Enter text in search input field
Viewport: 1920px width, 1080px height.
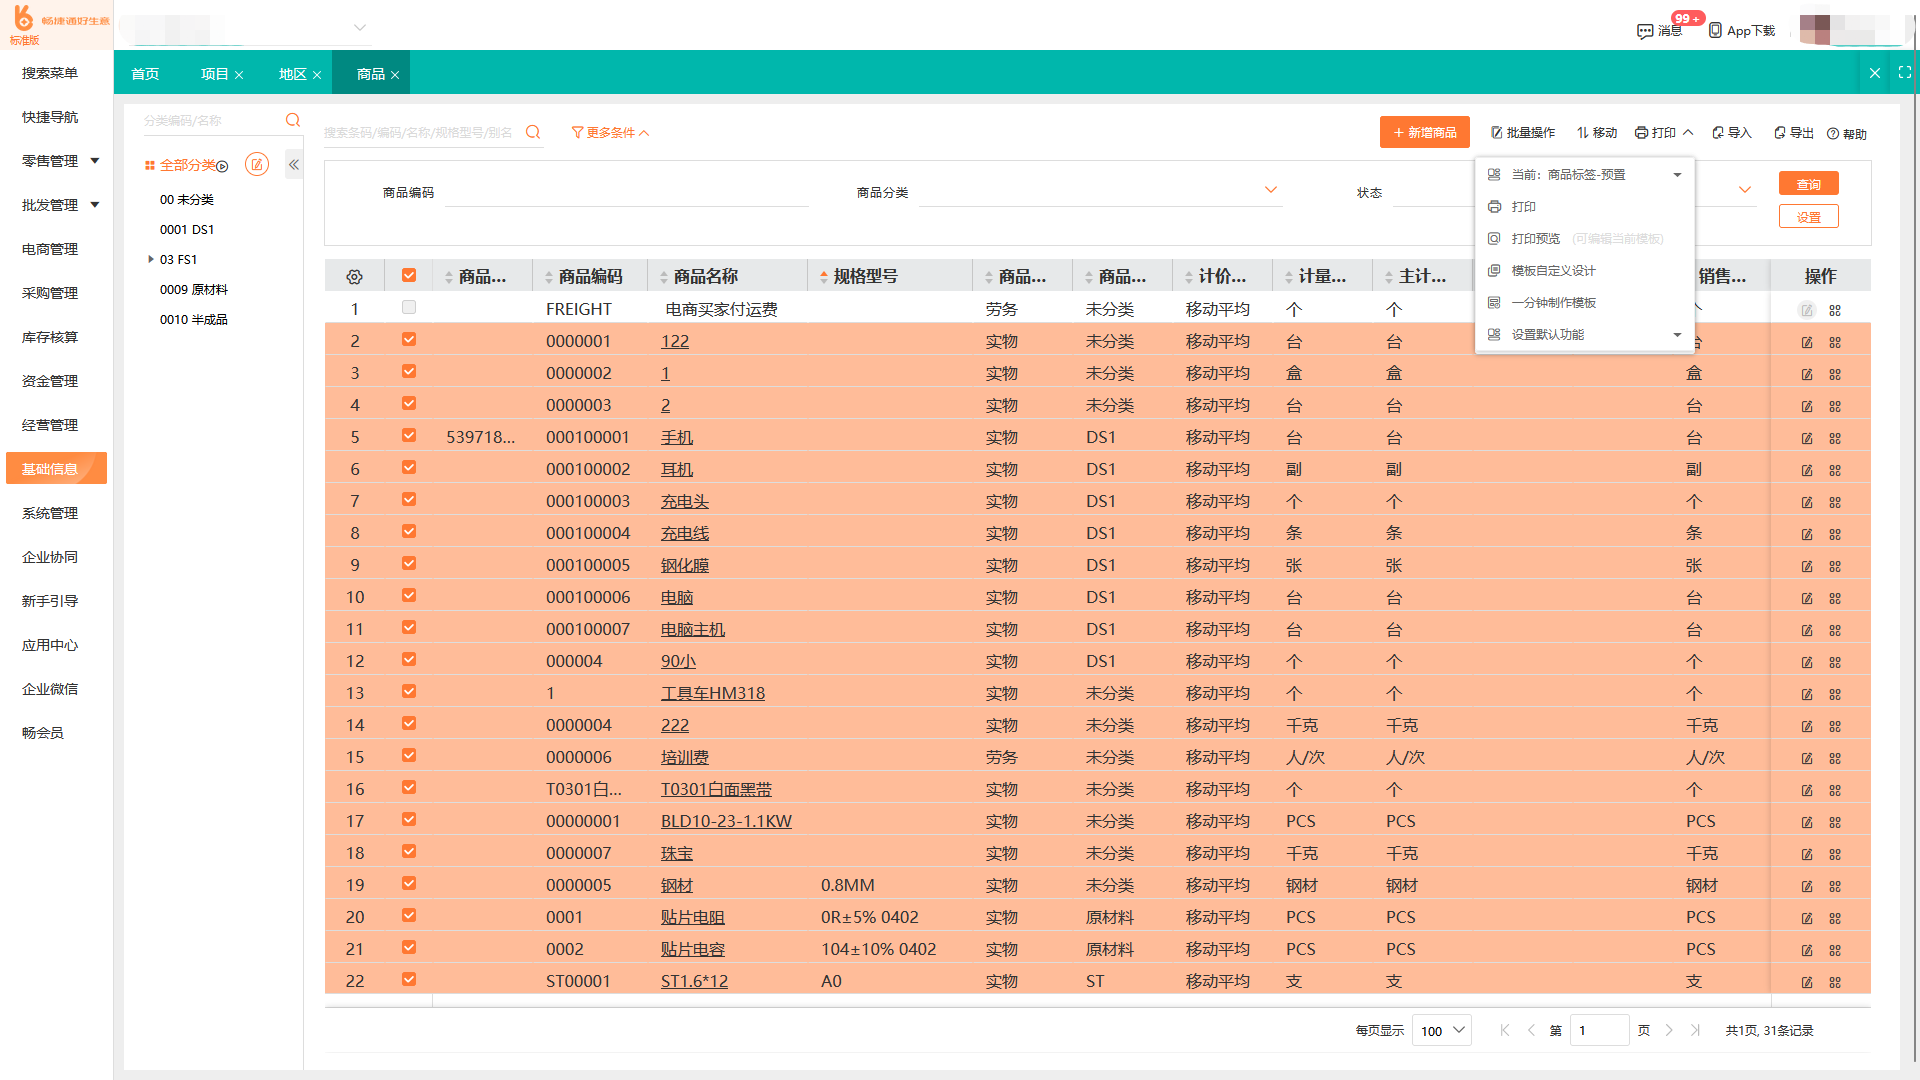(415, 131)
